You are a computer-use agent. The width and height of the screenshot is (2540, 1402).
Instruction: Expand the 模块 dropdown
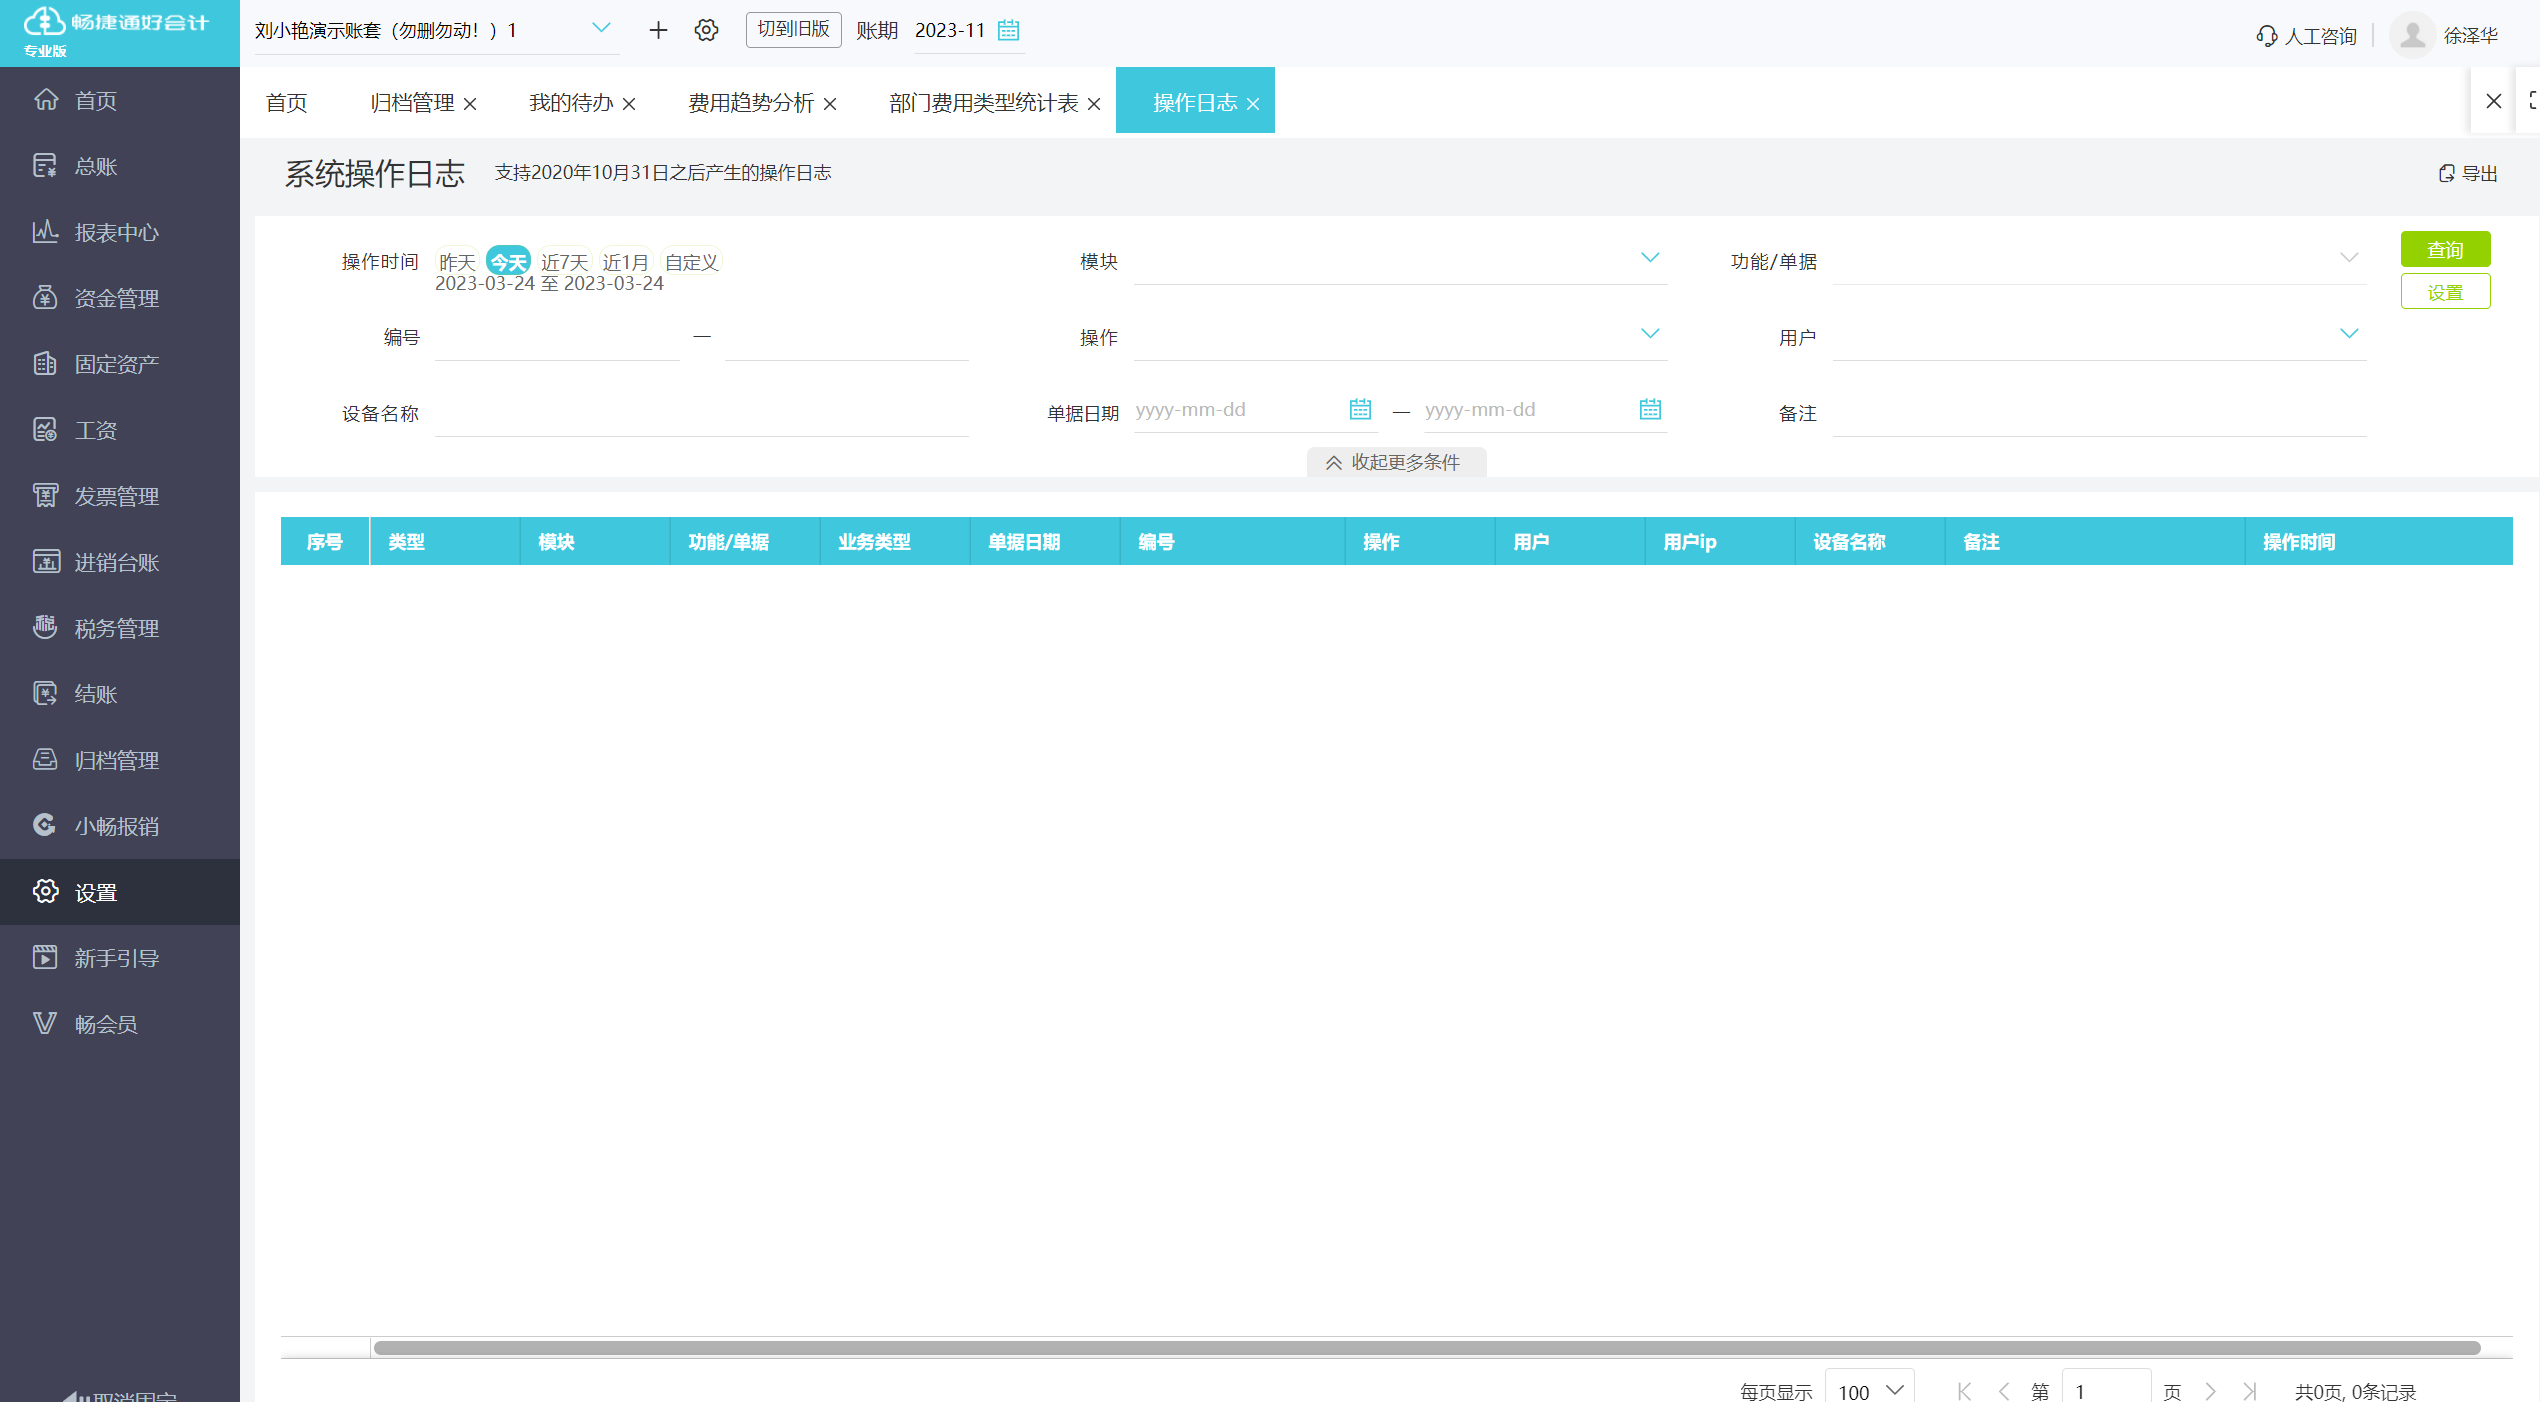point(1646,261)
